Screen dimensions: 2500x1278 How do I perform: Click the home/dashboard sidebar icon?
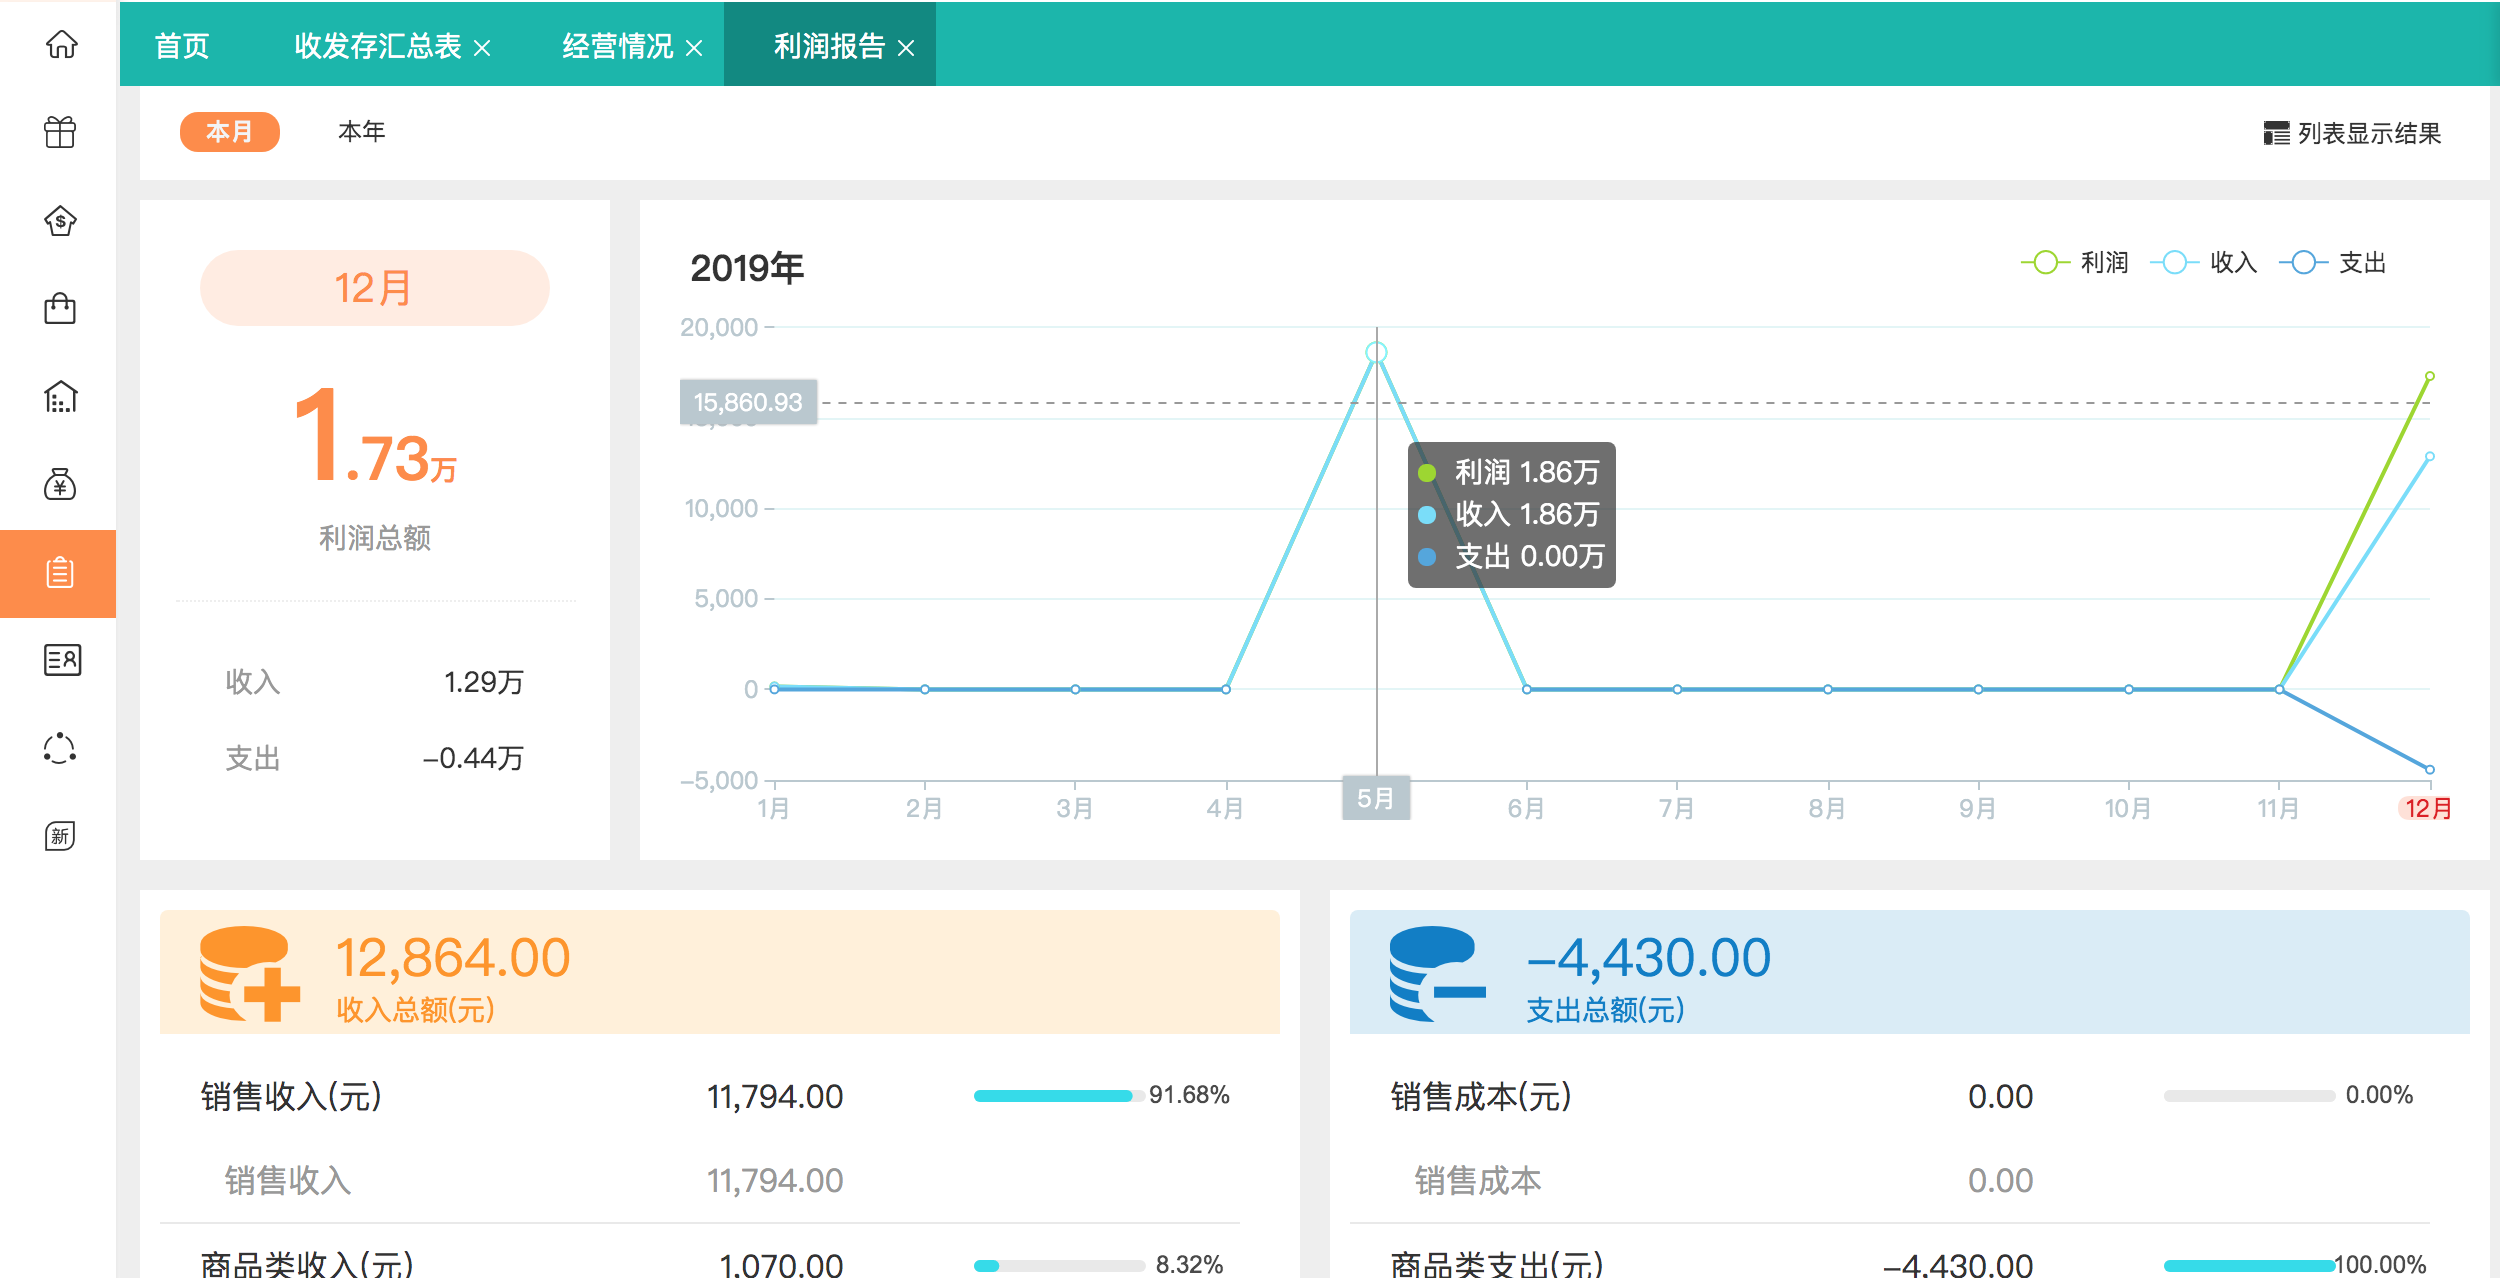coord(62,44)
